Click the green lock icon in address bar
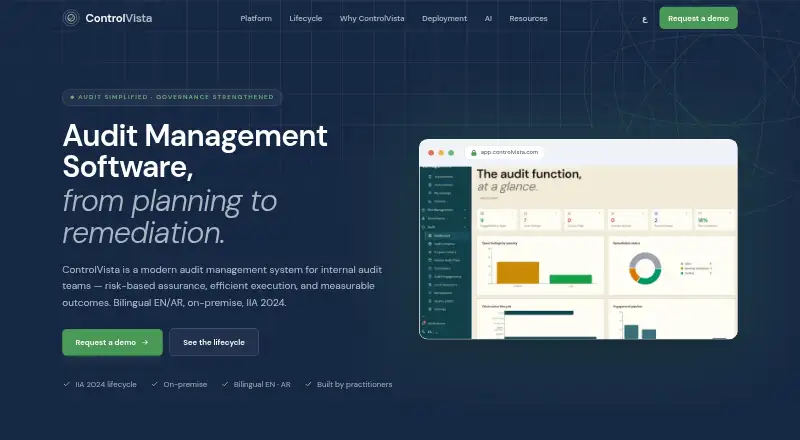Screen dimensions: 800x440 473,153
